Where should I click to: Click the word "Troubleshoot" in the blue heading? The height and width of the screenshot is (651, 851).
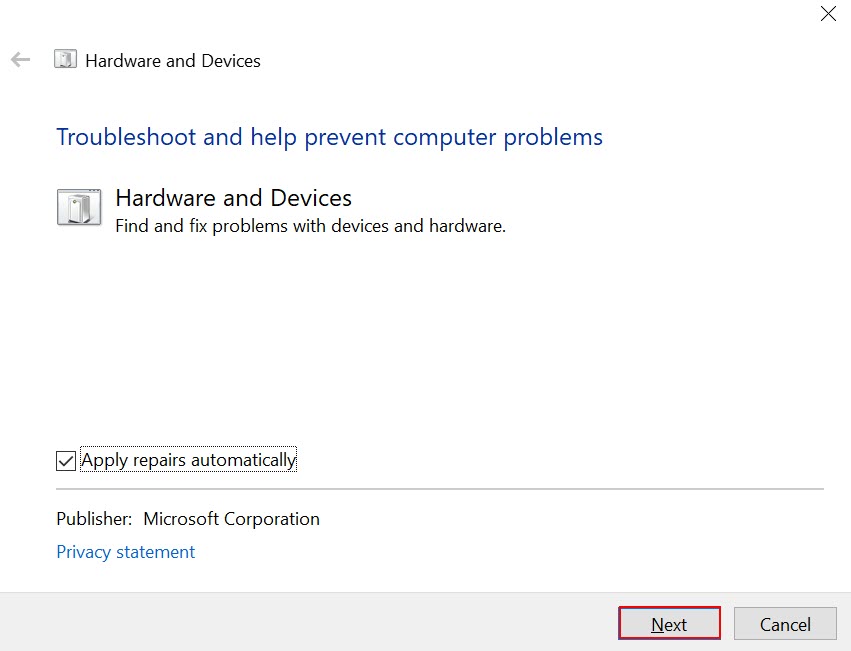126,137
